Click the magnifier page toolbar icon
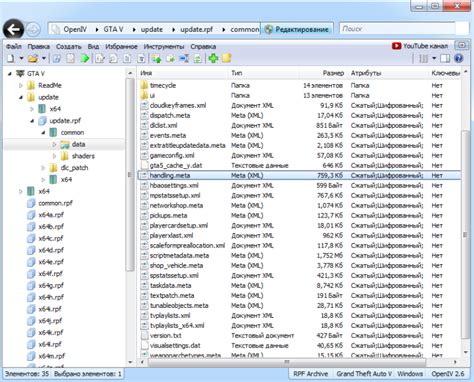The width and height of the screenshot is (474, 382). pos(113,59)
